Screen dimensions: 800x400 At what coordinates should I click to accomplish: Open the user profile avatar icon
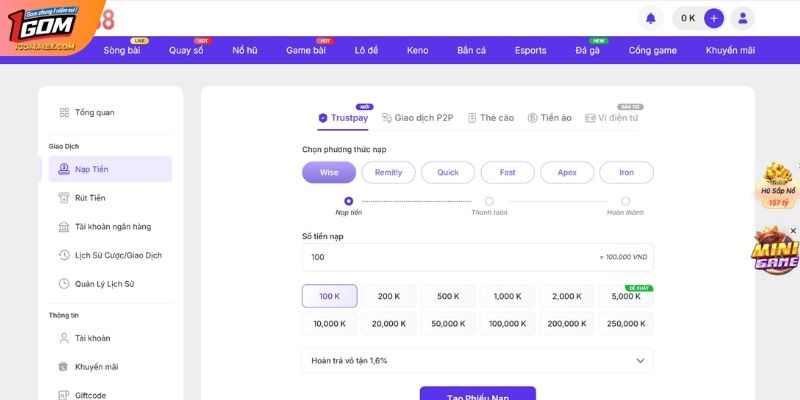(742, 18)
